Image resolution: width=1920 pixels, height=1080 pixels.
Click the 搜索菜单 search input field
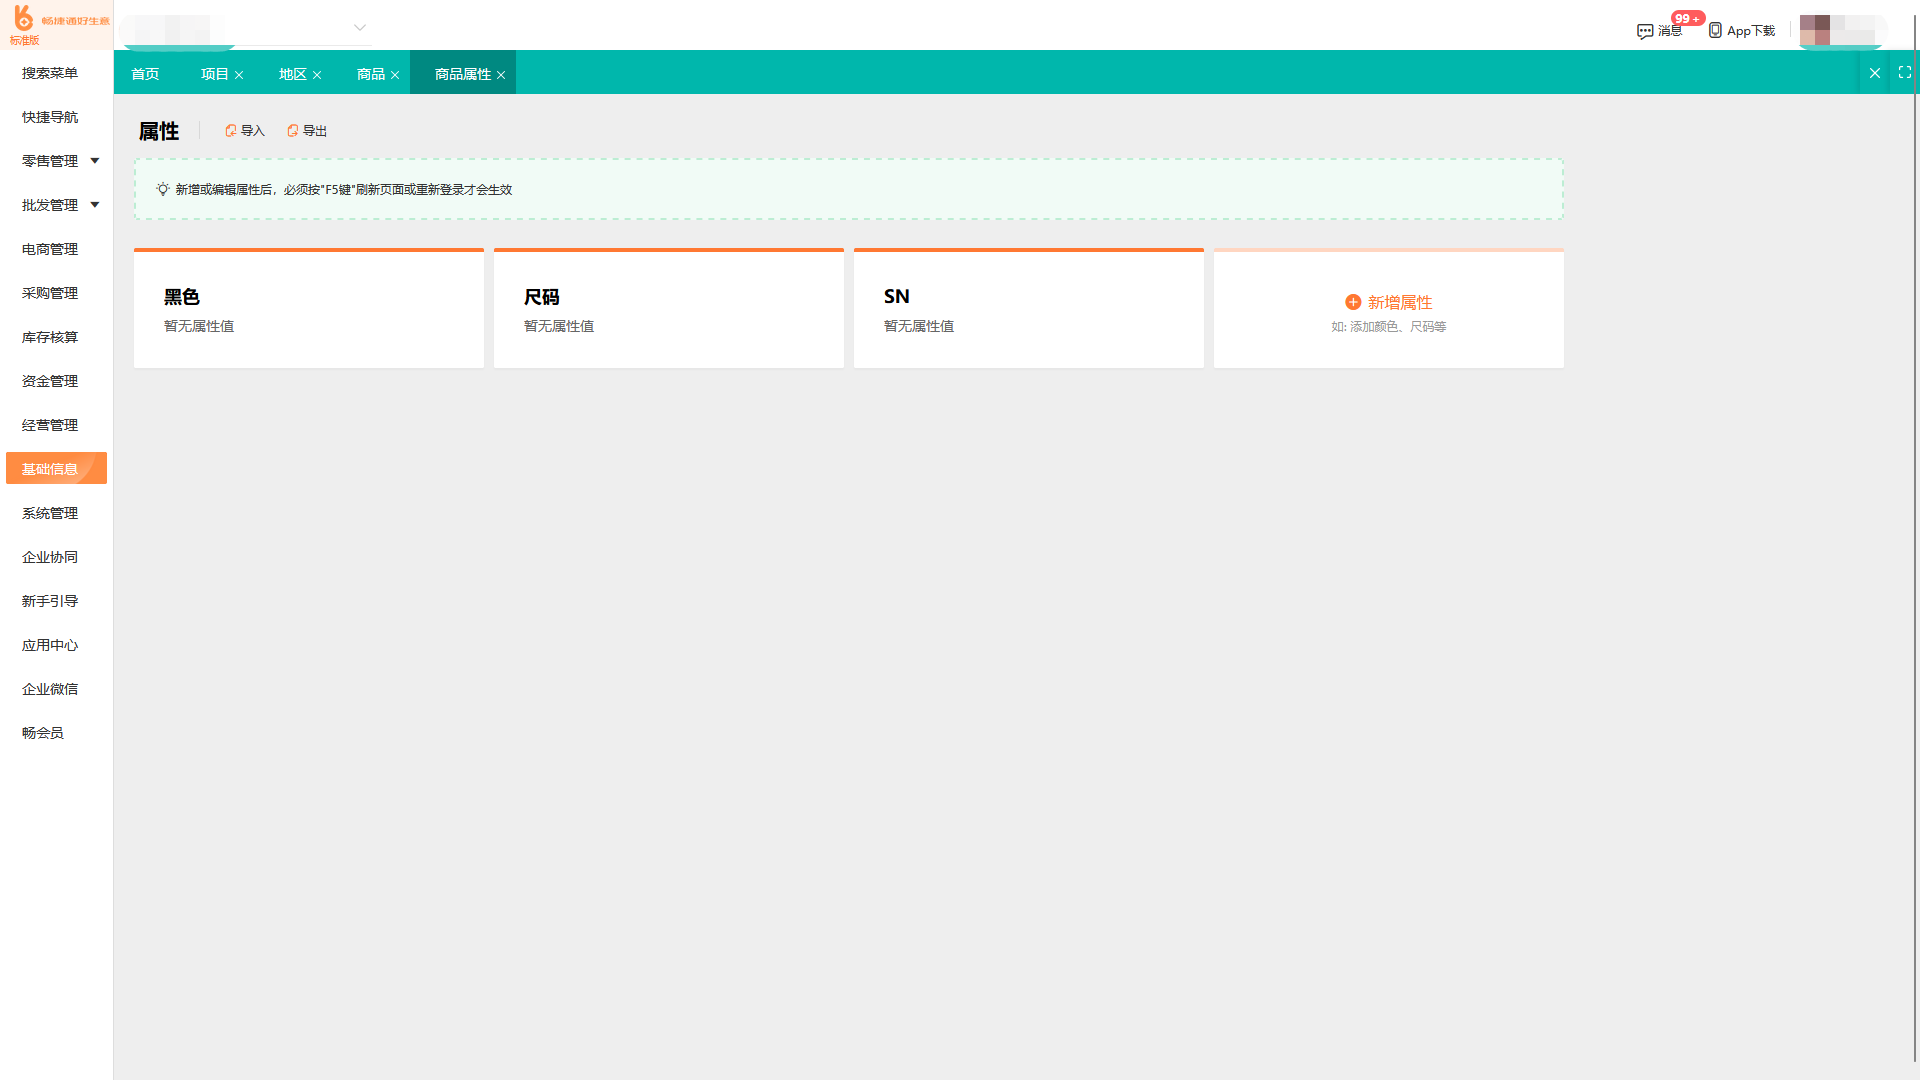(54, 73)
